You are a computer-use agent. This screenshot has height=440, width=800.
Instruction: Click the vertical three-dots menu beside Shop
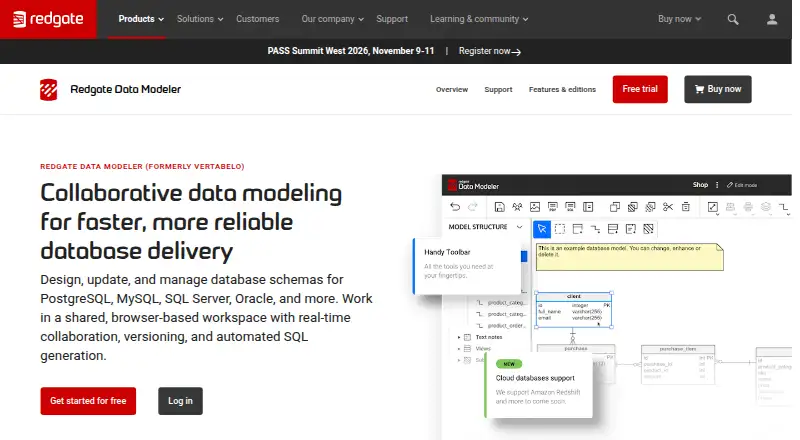(717, 185)
